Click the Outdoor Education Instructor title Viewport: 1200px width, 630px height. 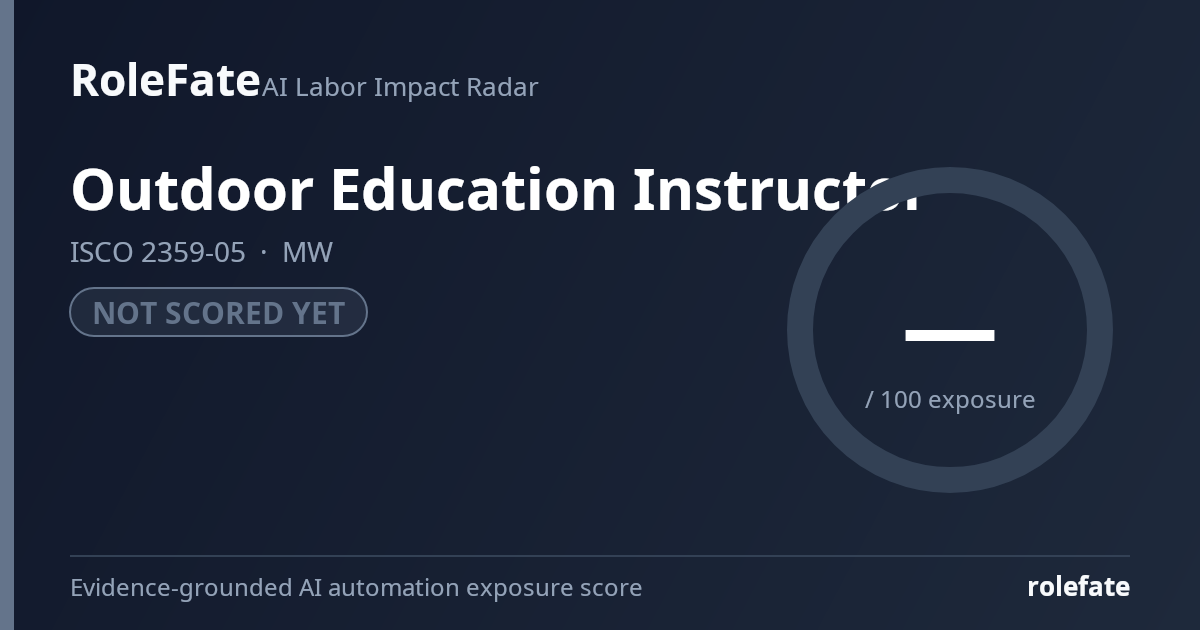pos(495,190)
